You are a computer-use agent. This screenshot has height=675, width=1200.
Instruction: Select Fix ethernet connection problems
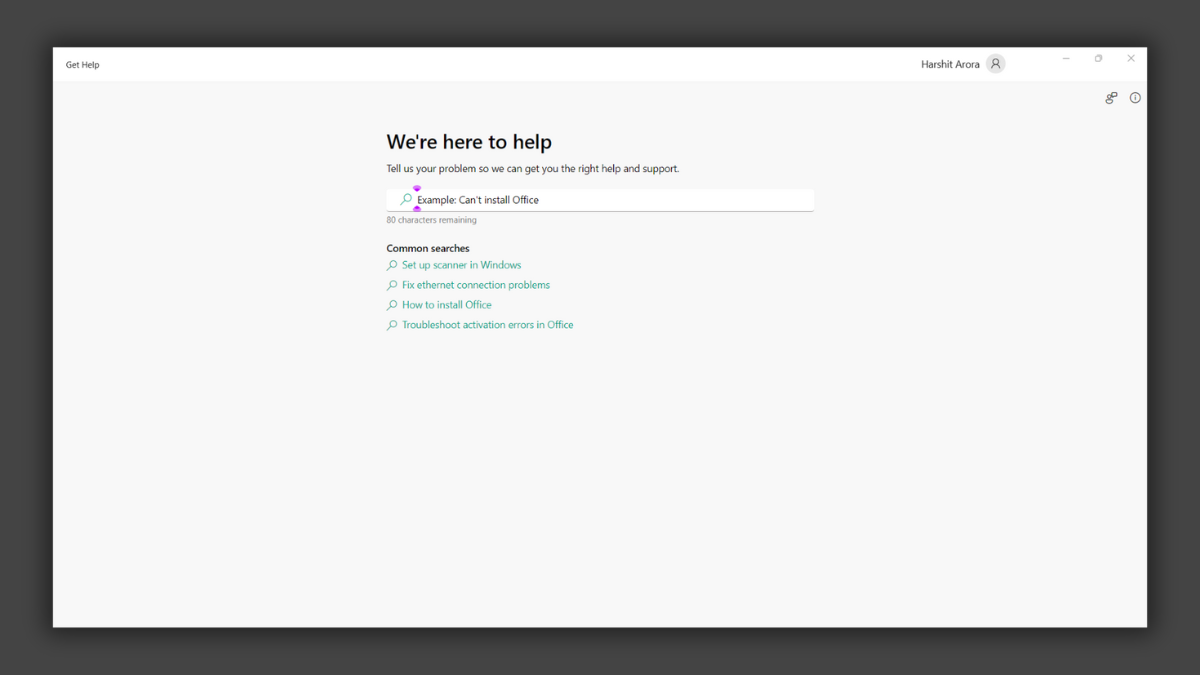[x=475, y=285]
